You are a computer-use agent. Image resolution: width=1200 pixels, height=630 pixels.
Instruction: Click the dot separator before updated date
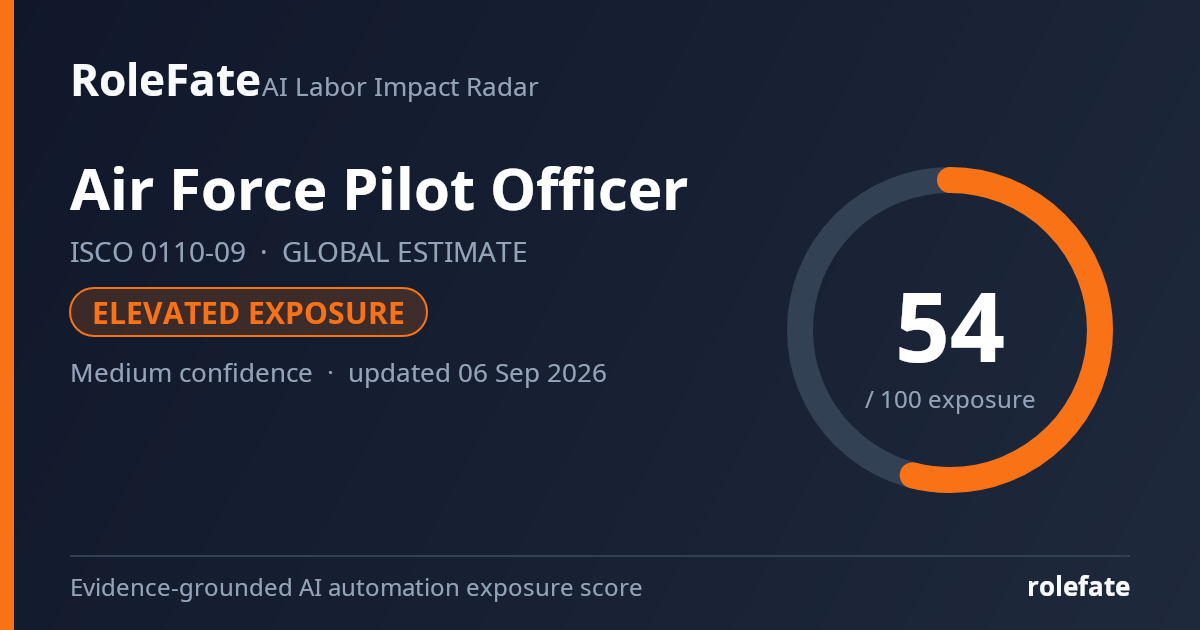(330, 374)
